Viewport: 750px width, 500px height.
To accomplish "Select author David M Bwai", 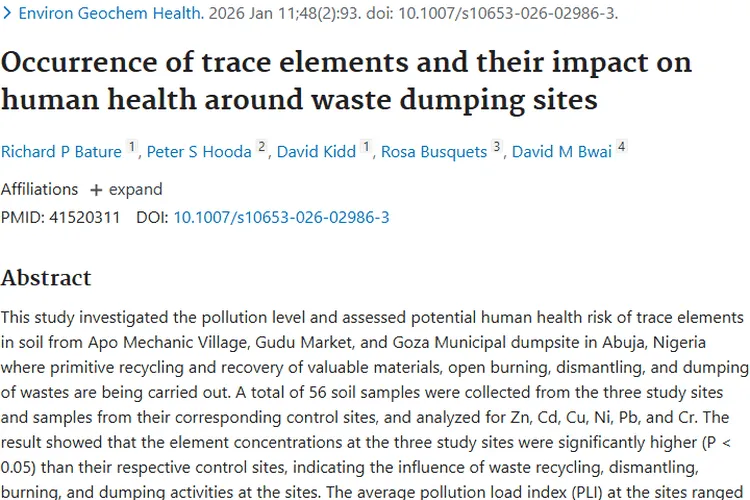I will click(562, 152).
